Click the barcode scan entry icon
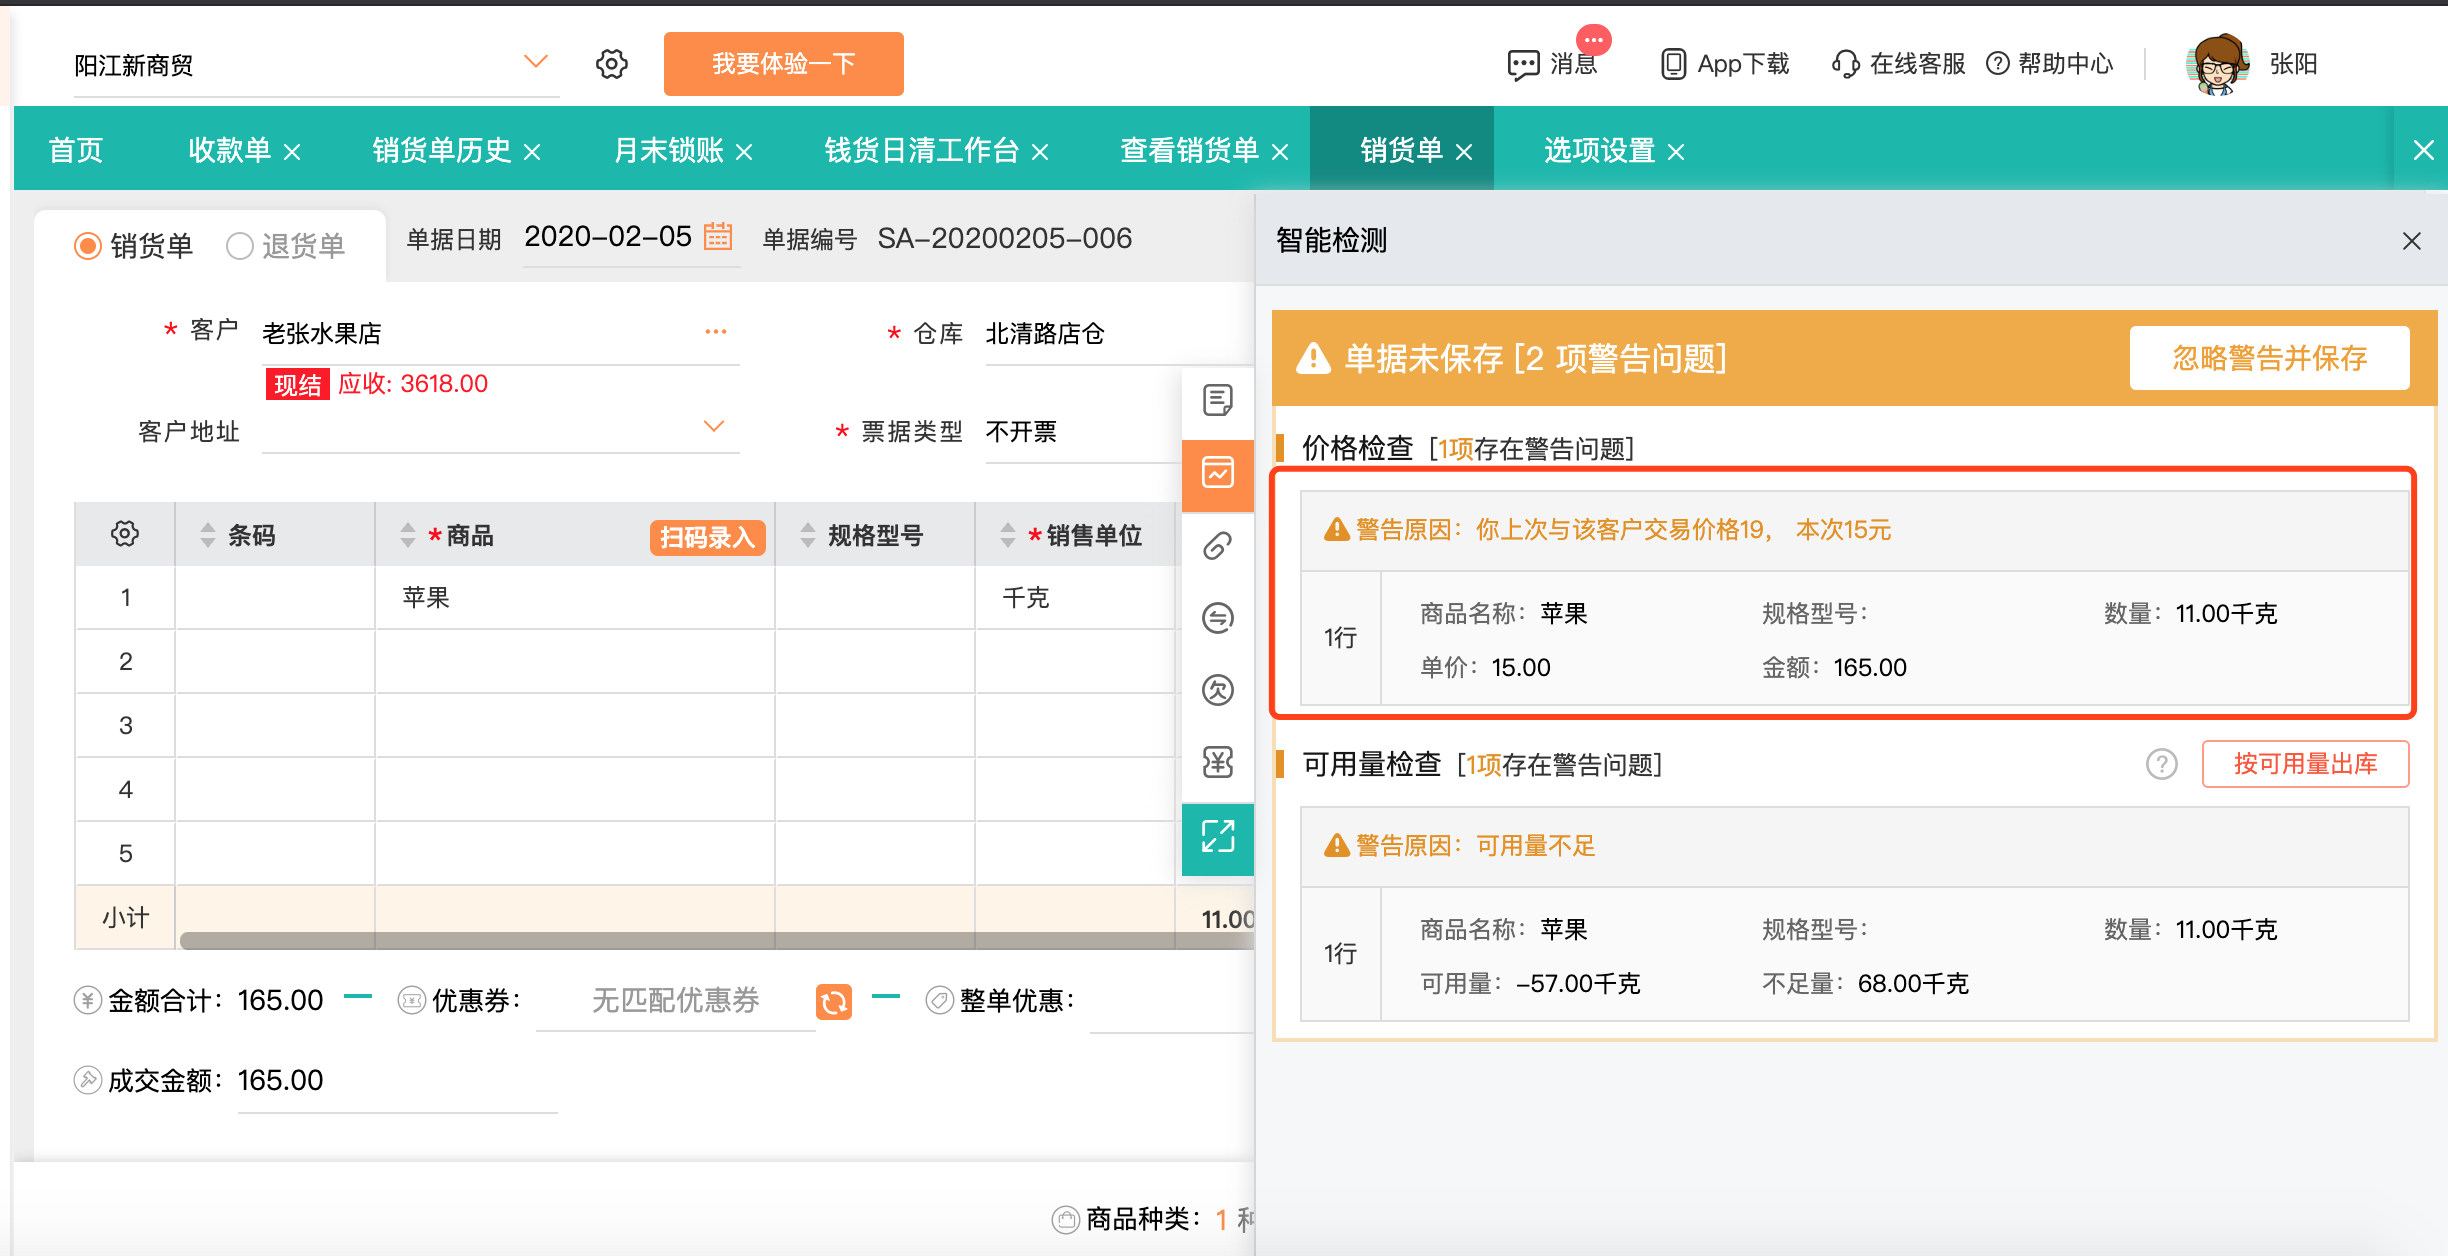Screen dimensions: 2448x1256 pyautogui.click(x=706, y=535)
